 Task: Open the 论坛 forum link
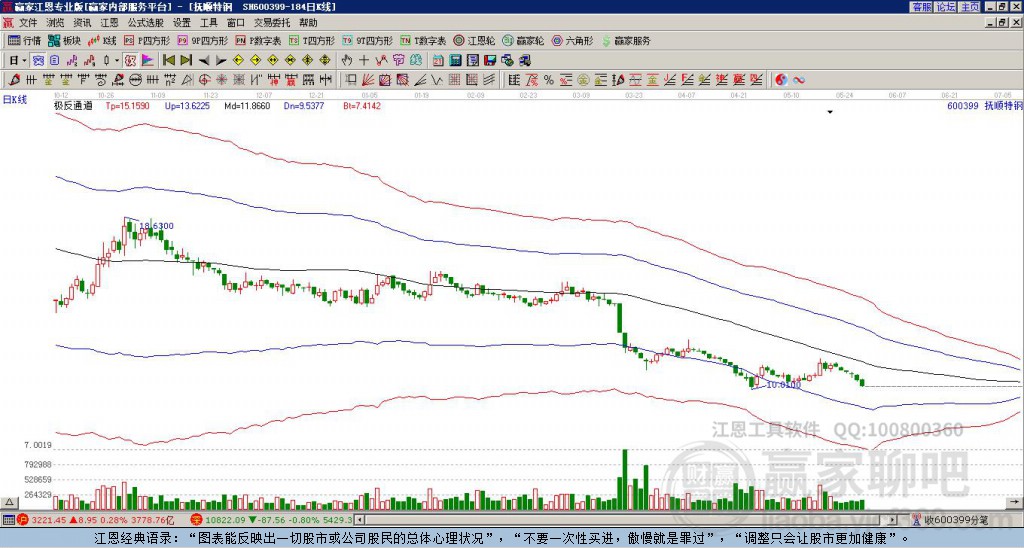(945, 7)
